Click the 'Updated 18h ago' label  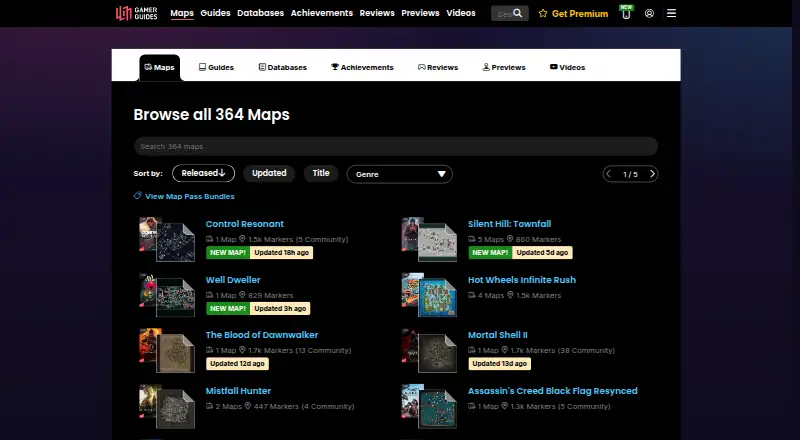click(x=282, y=253)
